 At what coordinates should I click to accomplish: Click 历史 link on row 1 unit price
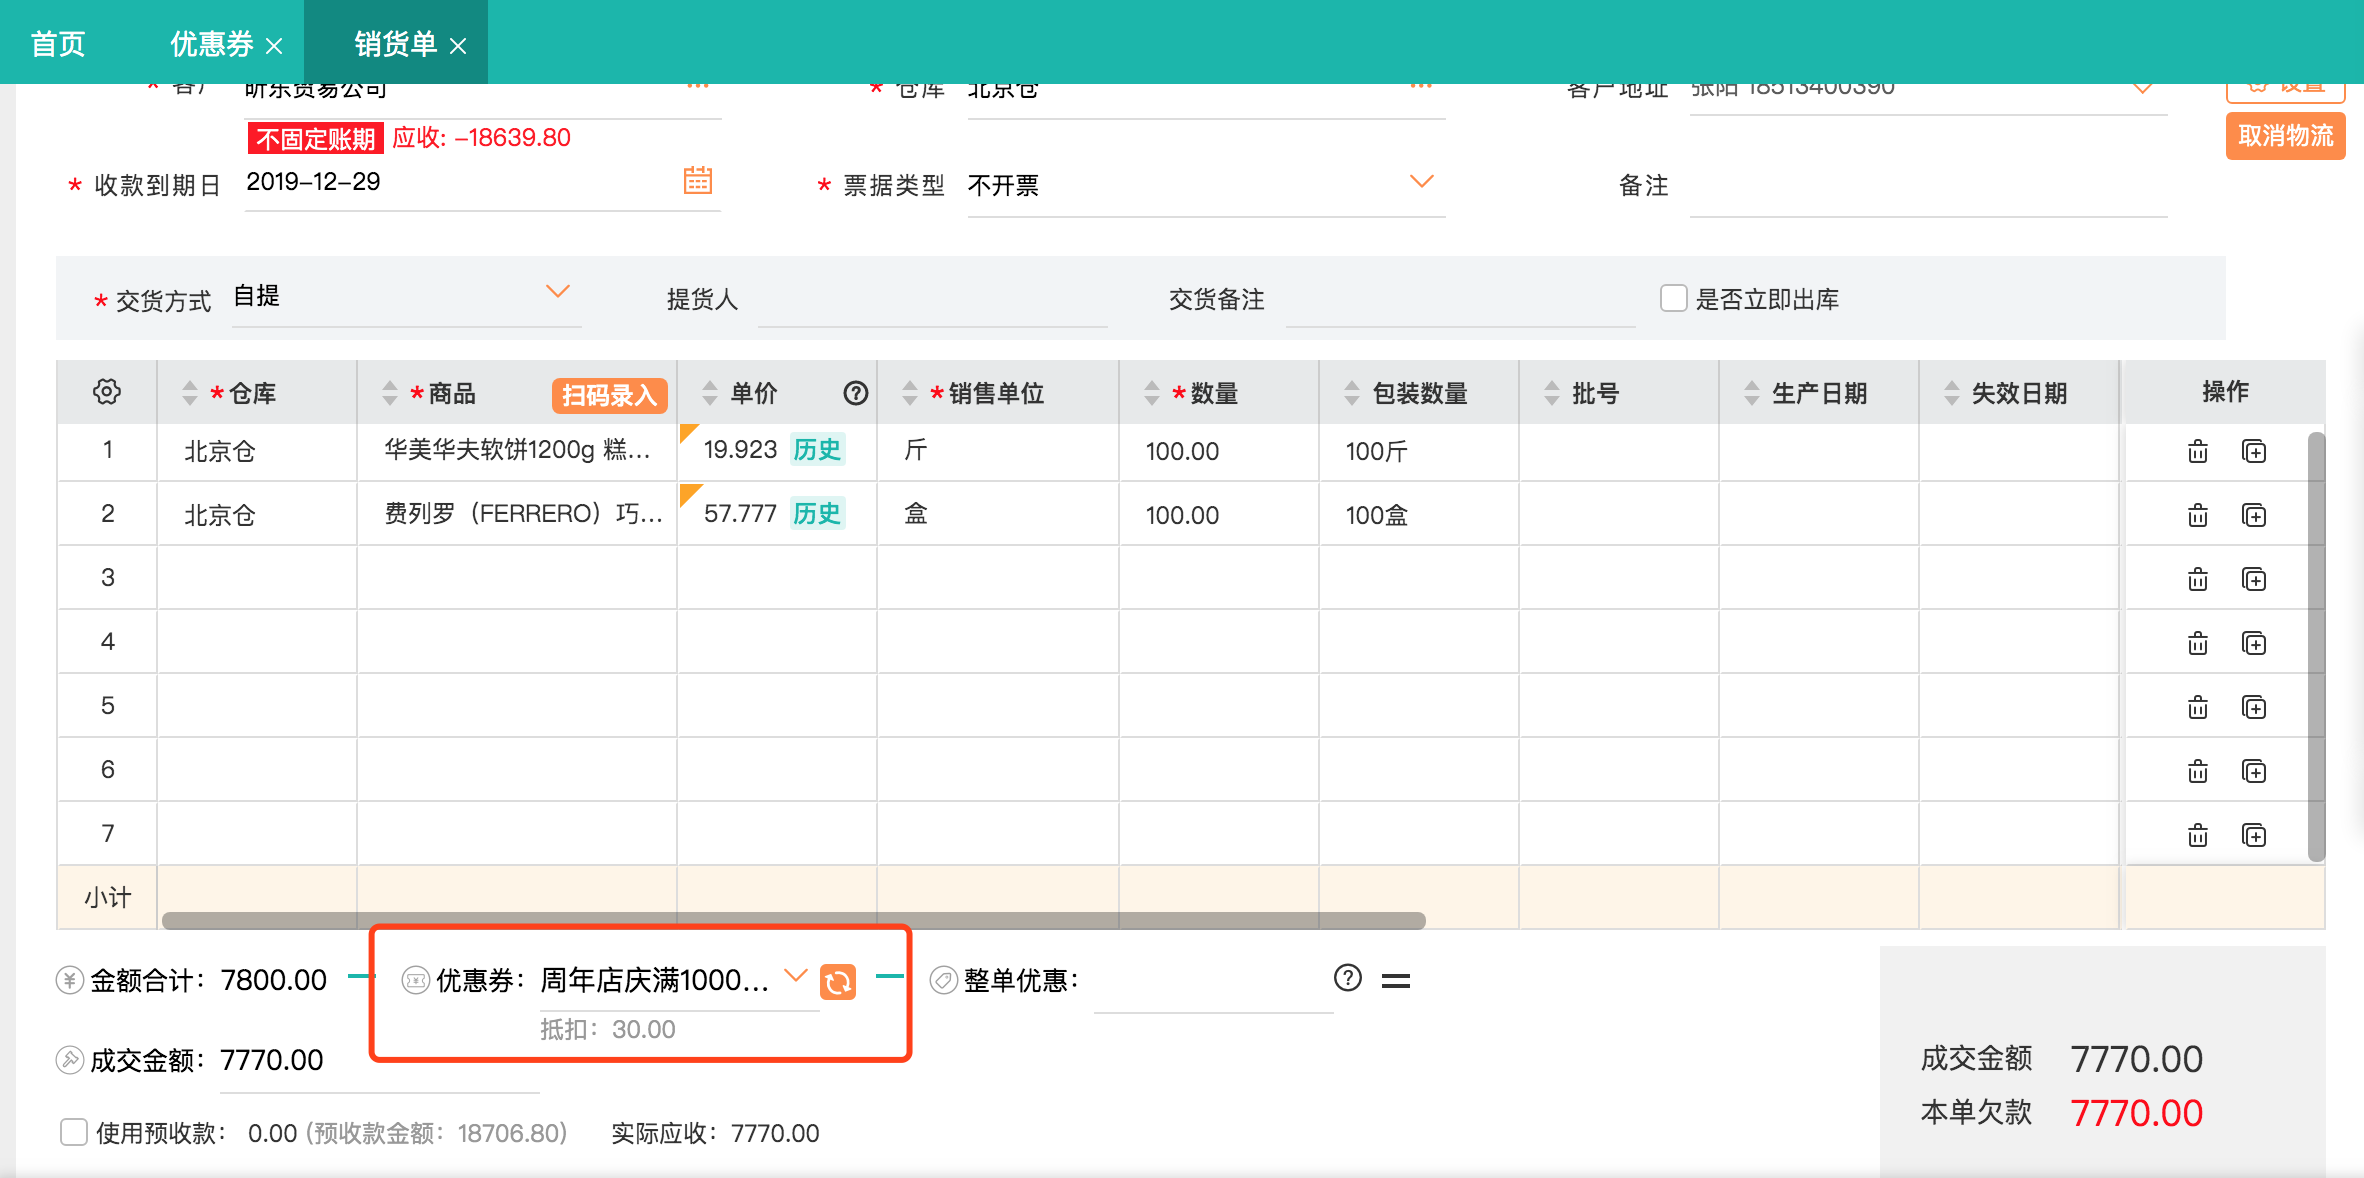click(x=816, y=451)
